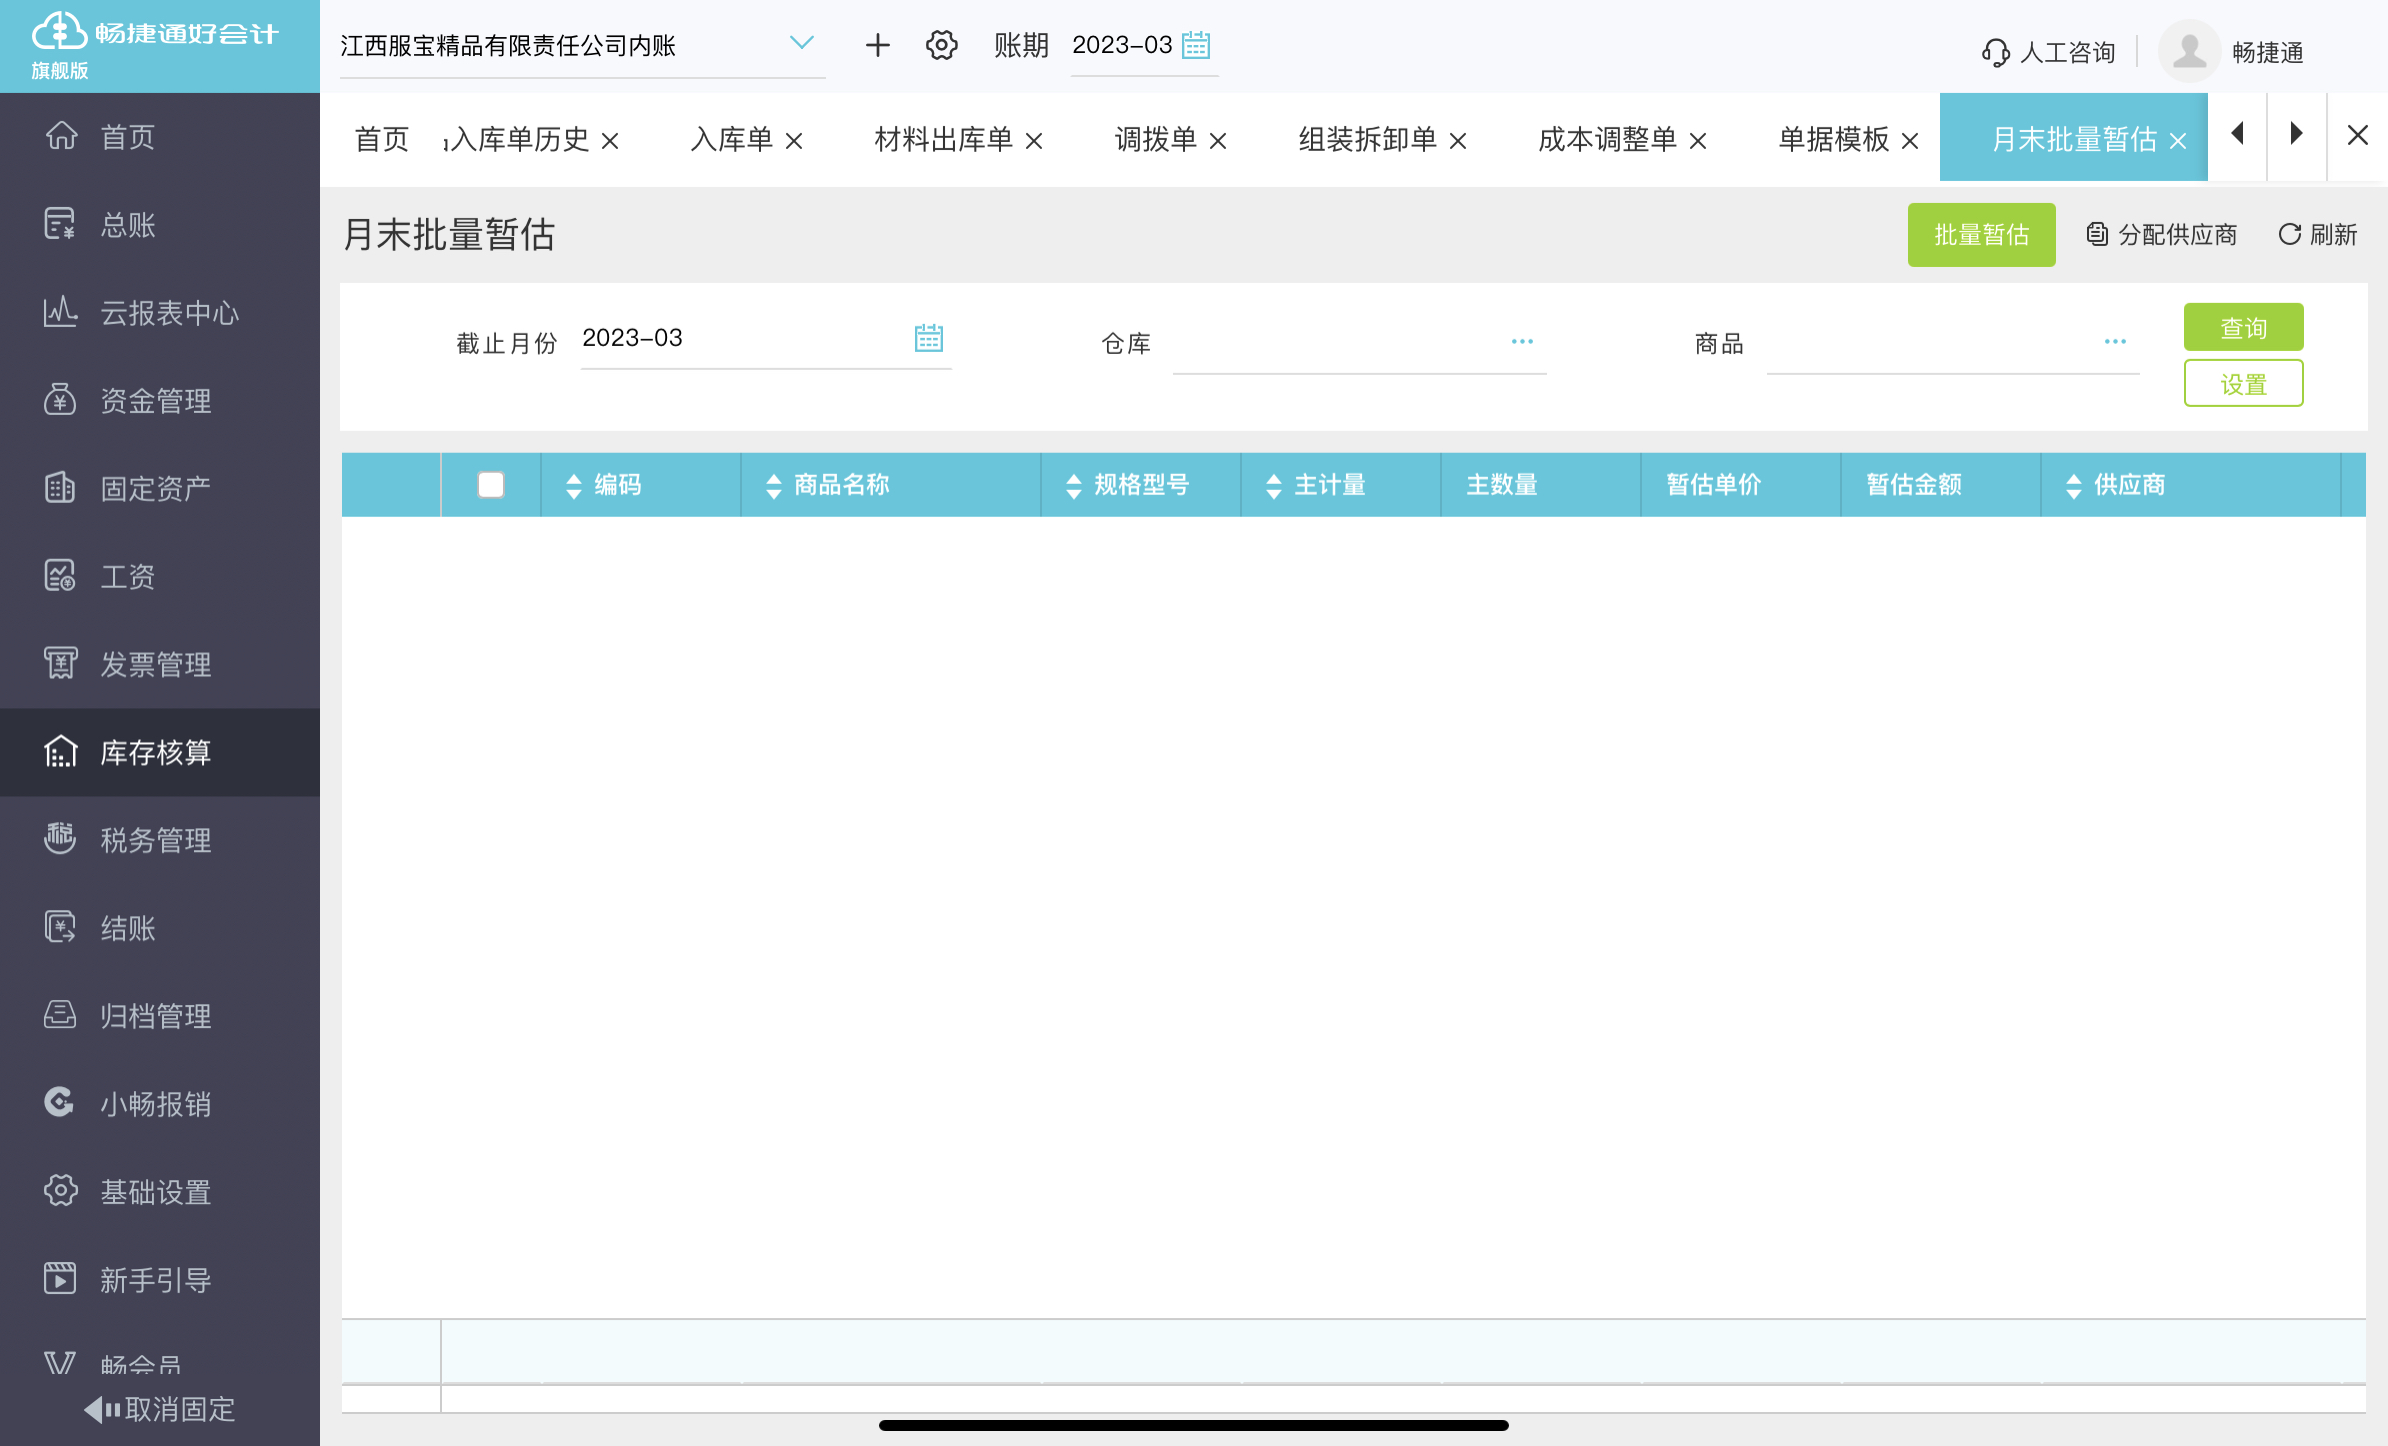Click 设置 configuration button
The image size is (2388, 1446).
(x=2243, y=384)
